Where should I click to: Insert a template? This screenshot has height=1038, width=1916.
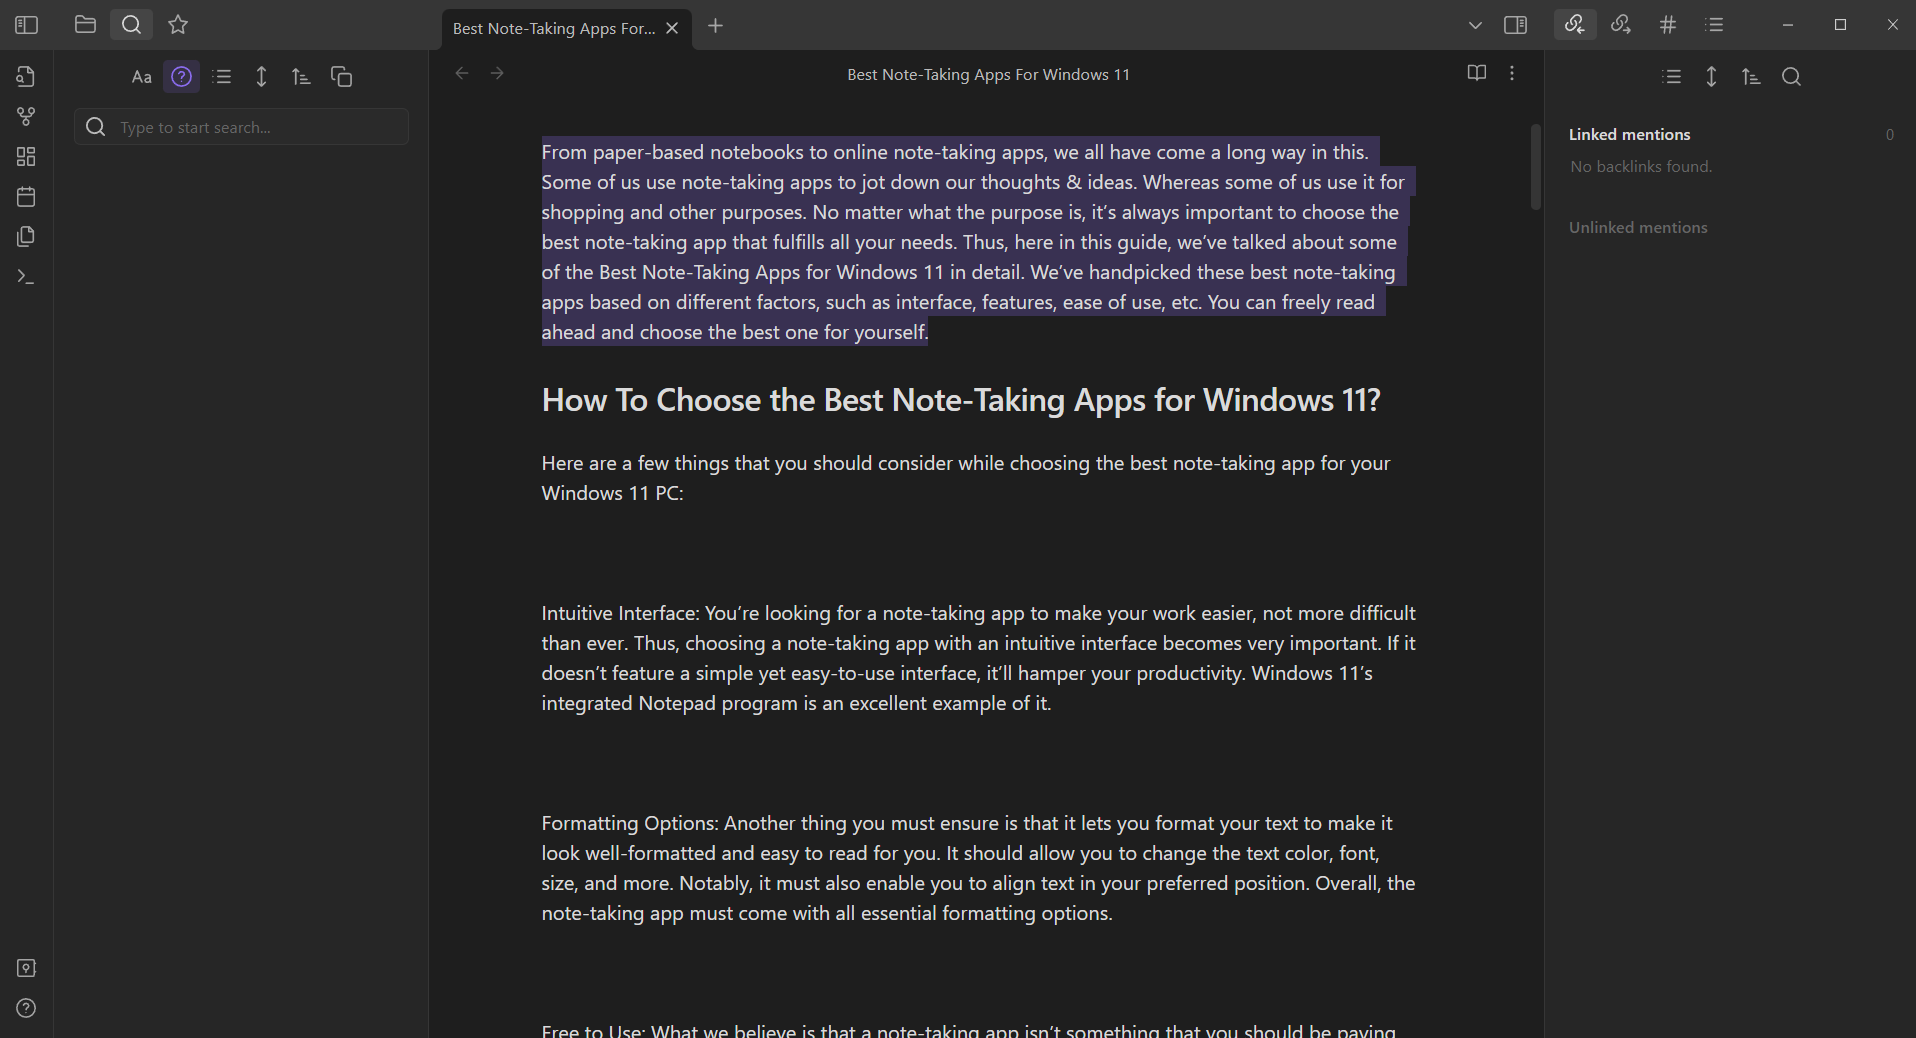(x=26, y=236)
